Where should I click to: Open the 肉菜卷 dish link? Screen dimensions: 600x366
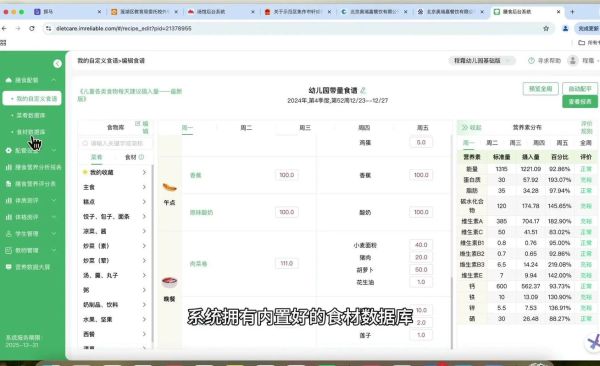pos(198,264)
